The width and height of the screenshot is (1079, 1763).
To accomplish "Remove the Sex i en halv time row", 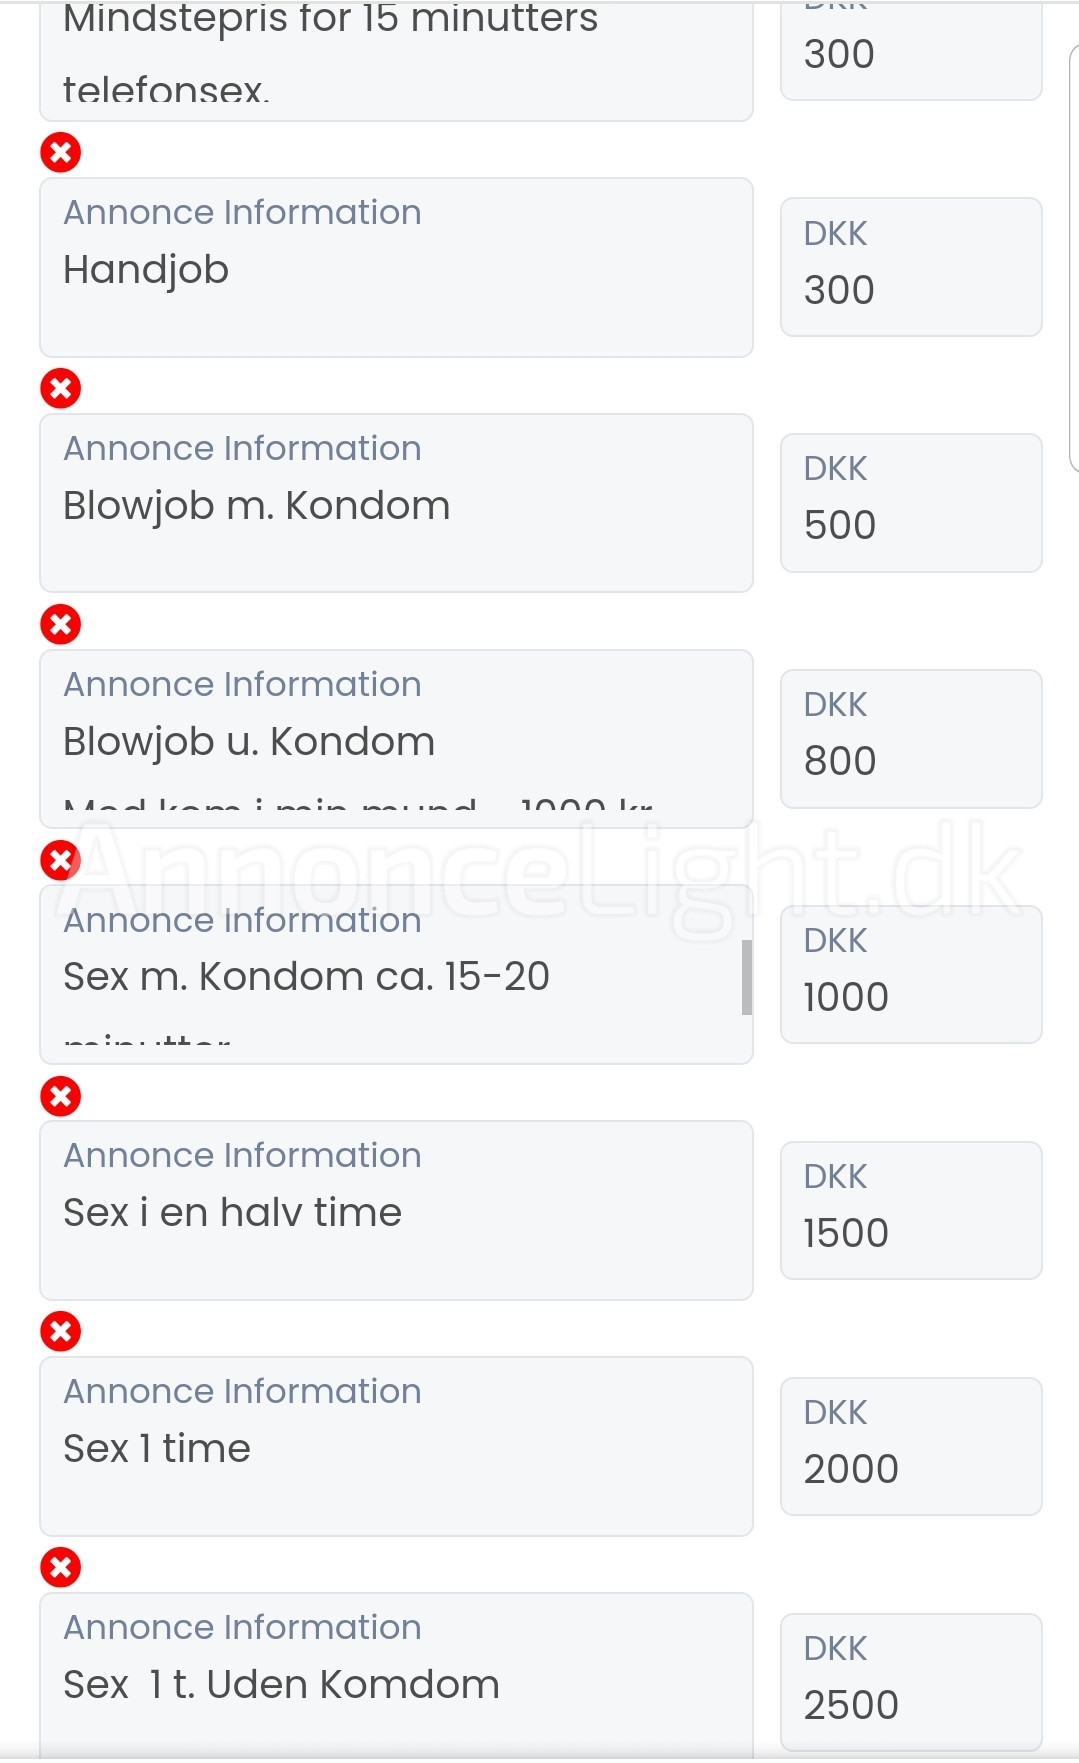I will click(x=60, y=1096).
